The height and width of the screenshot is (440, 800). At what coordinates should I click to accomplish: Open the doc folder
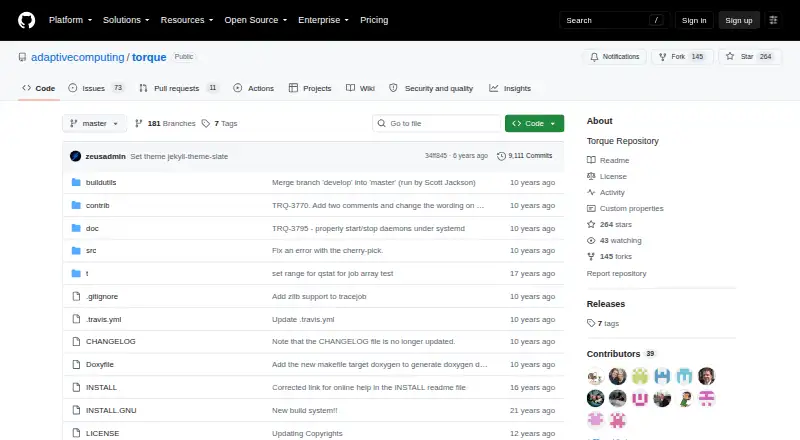(x=92, y=228)
